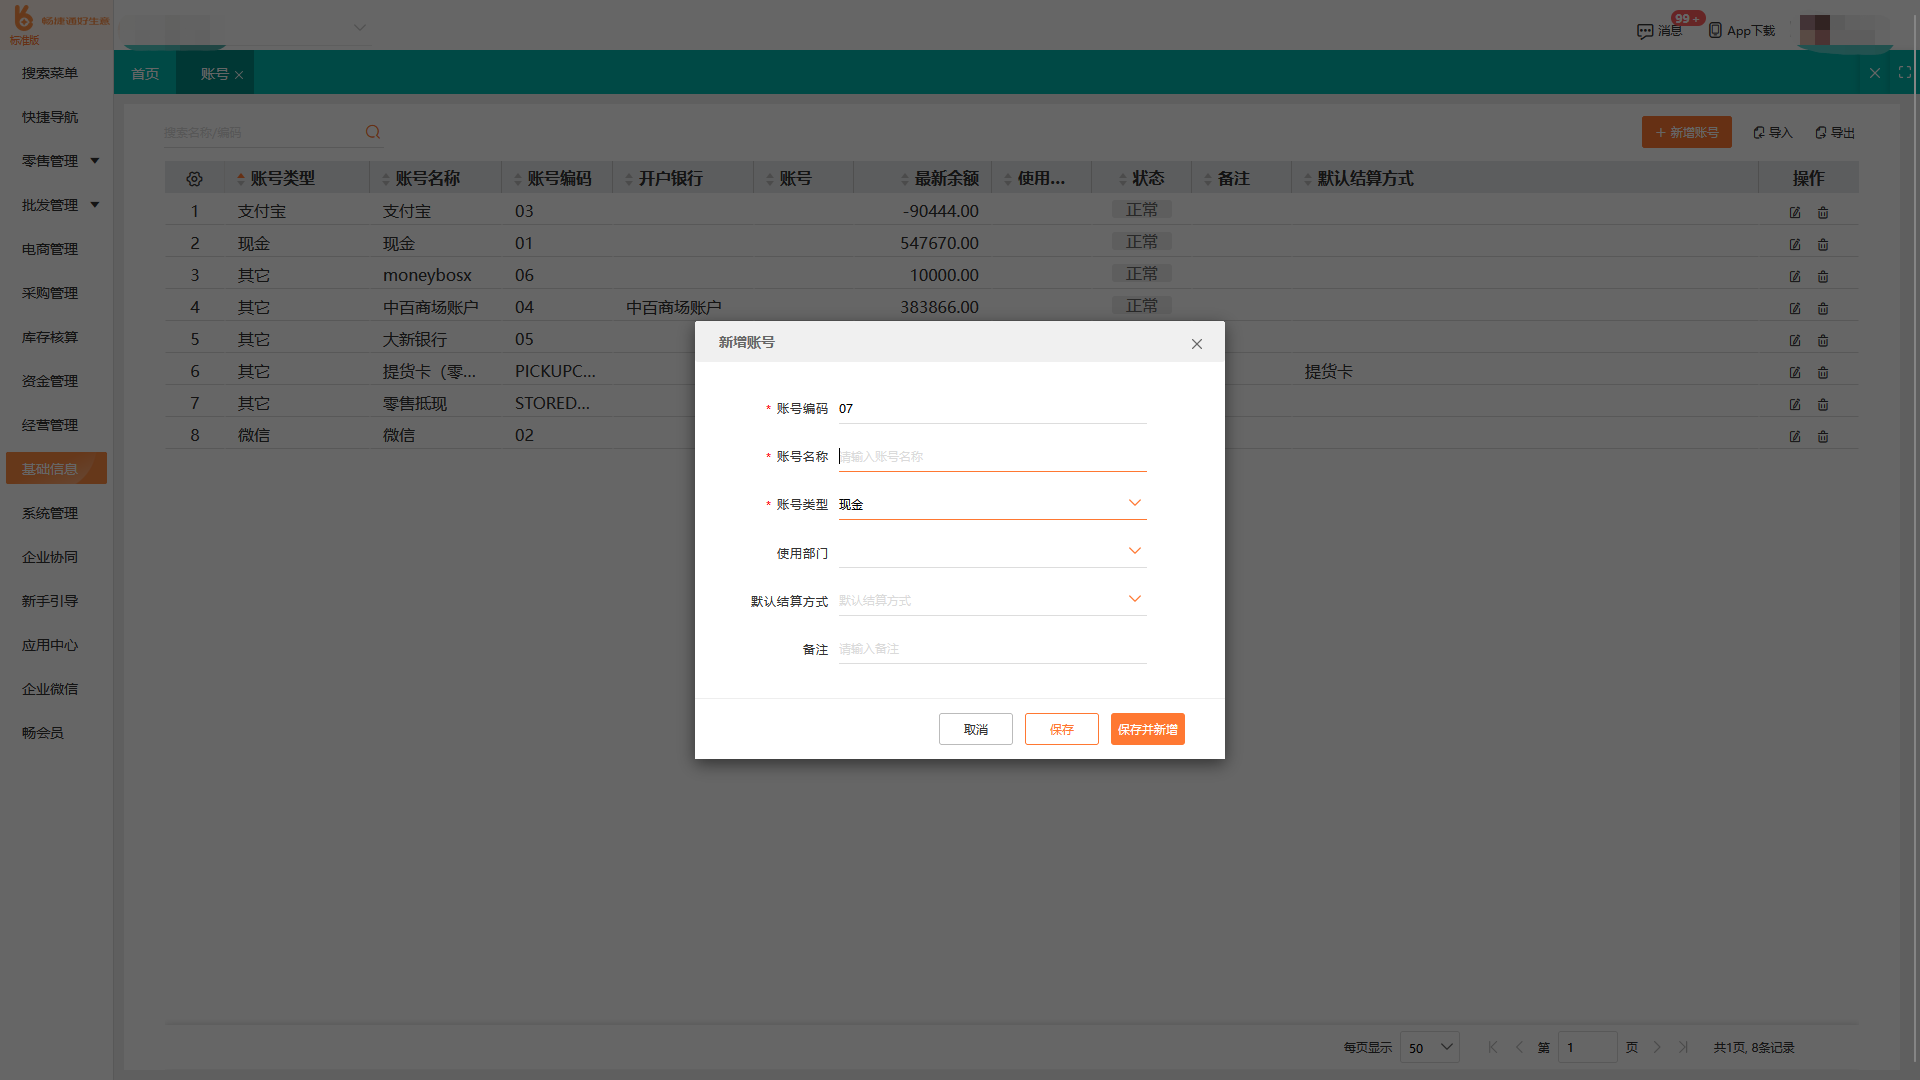This screenshot has width=1920, height=1080.
Task: Expand the 默认结算方式 dropdown in dialog
Action: click(1135, 600)
